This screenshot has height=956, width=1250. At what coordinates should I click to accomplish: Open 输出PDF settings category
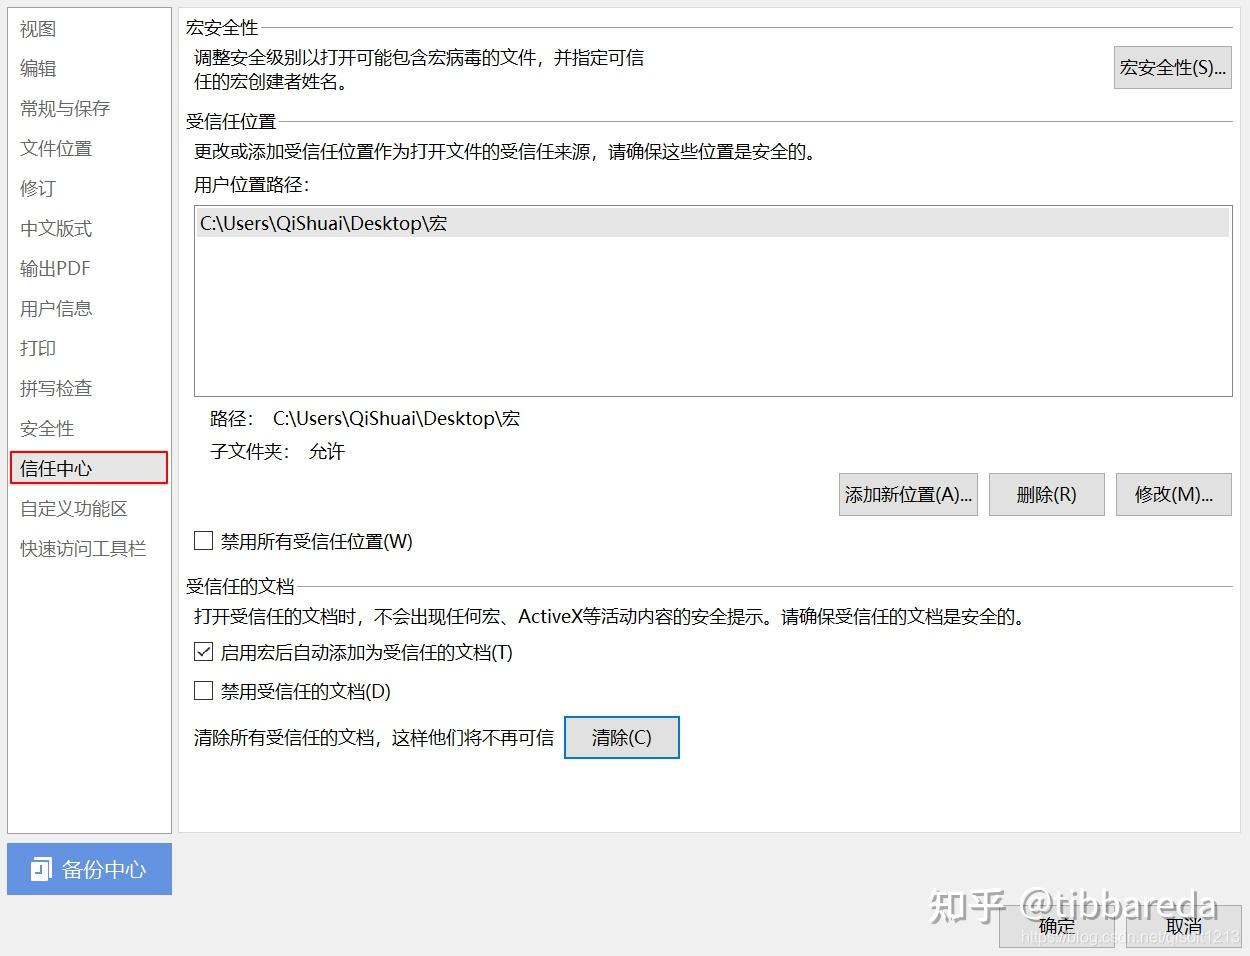click(x=55, y=268)
